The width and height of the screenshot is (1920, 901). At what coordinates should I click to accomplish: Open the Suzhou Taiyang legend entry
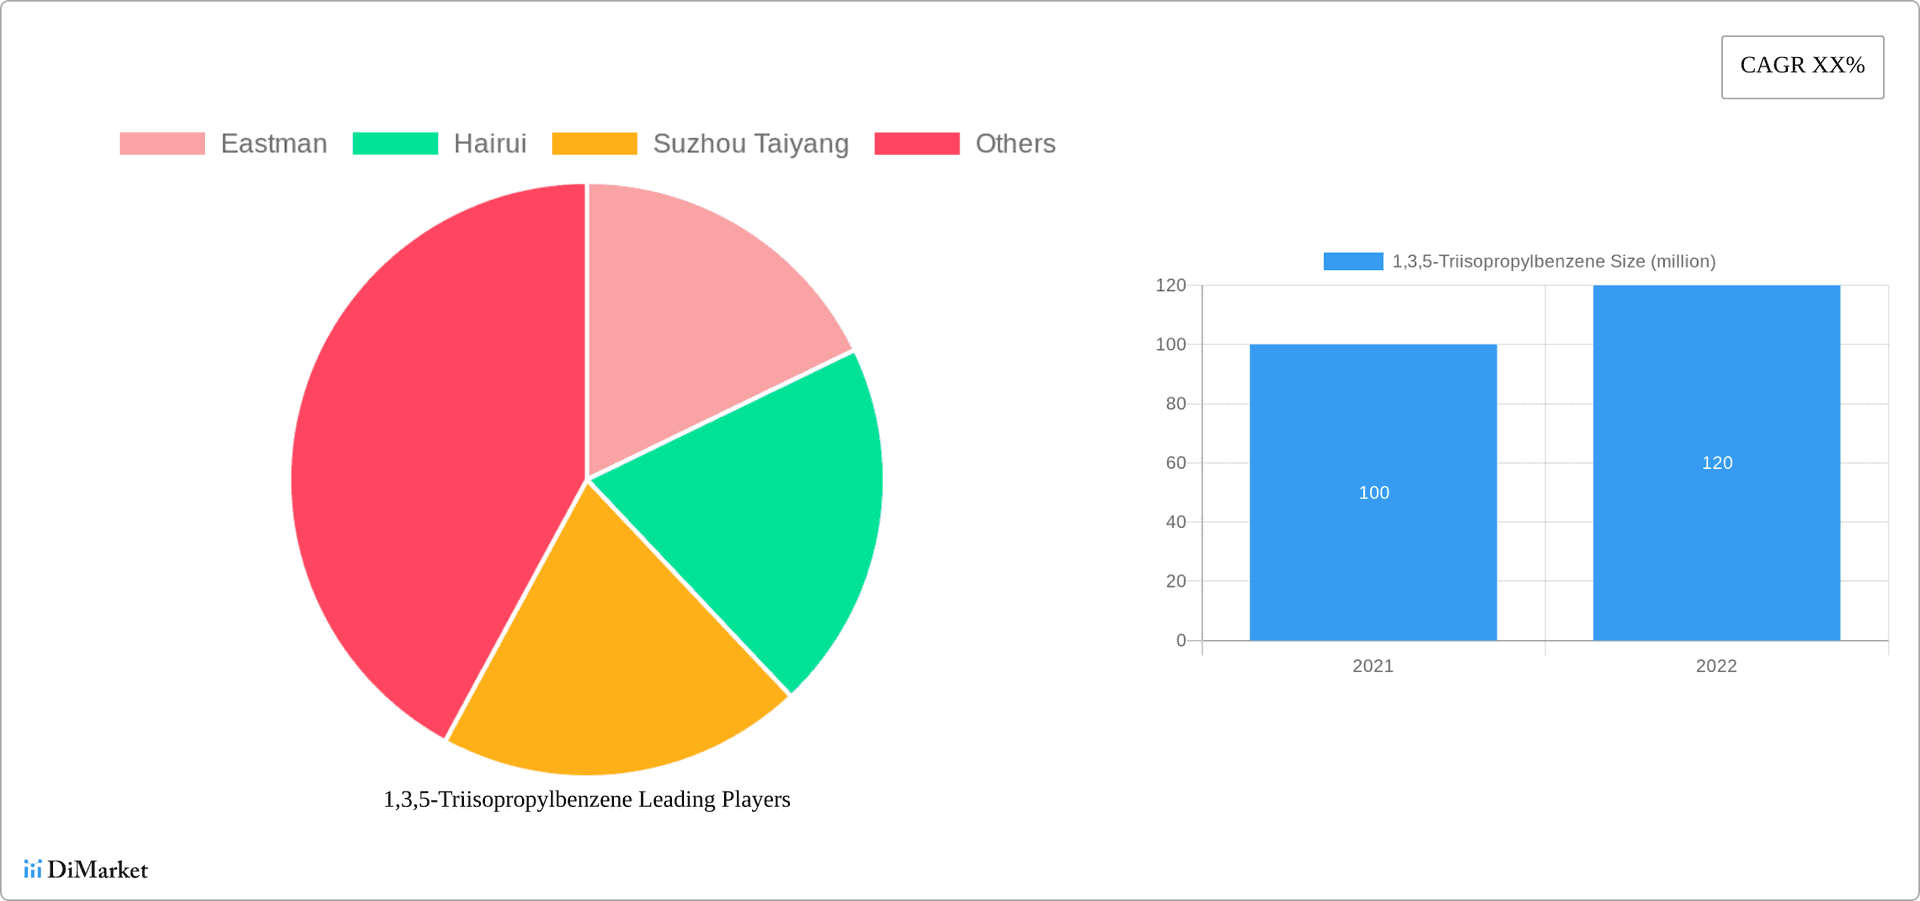[700, 143]
